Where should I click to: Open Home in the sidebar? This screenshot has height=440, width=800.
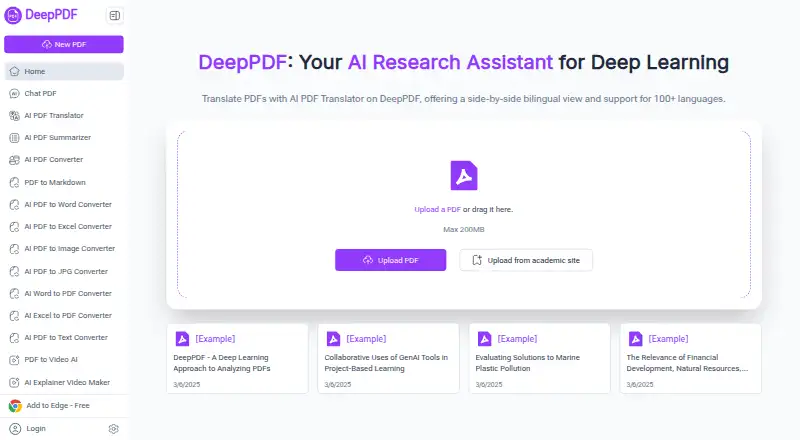64,71
